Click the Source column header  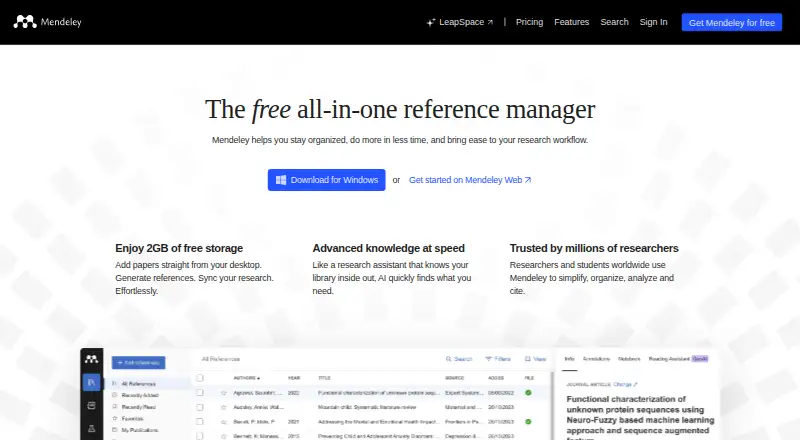pos(455,378)
